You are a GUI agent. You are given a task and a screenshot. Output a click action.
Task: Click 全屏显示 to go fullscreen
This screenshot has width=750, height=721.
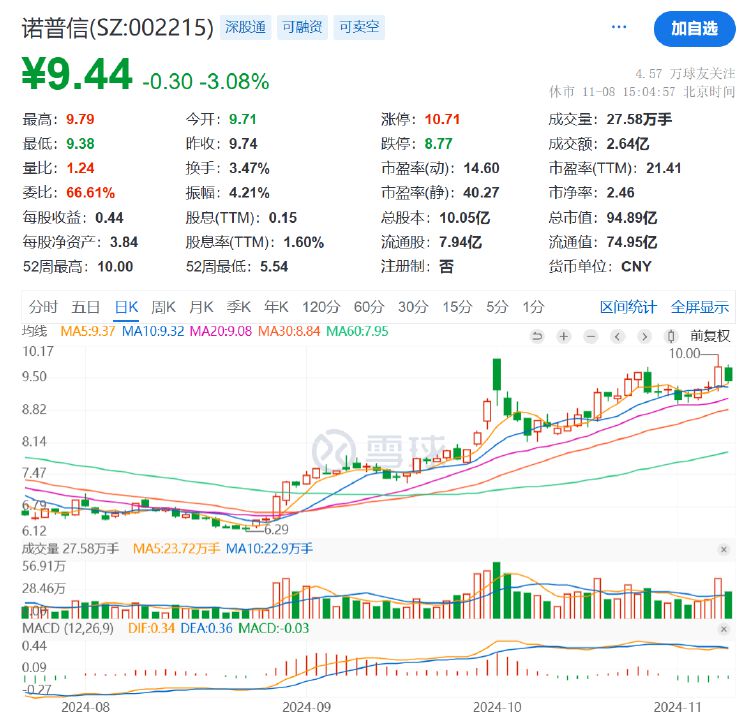pyautogui.click(x=699, y=307)
